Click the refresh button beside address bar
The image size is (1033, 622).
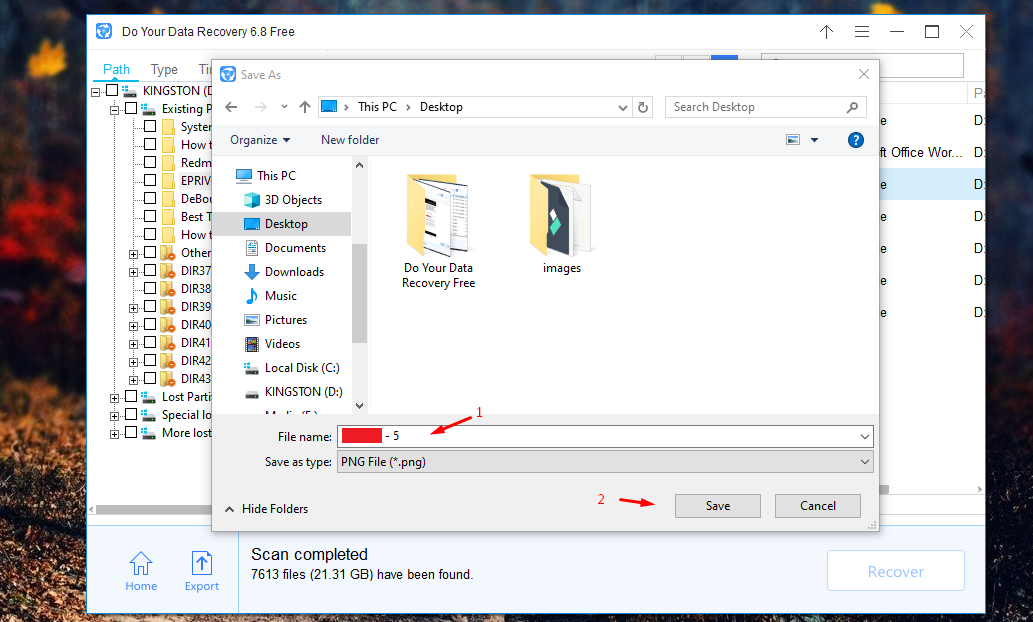click(643, 107)
